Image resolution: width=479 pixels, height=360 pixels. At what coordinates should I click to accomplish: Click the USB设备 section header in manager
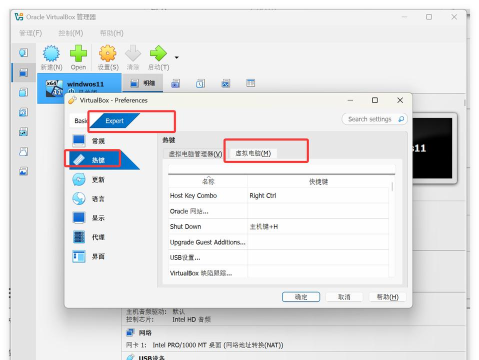point(152,357)
